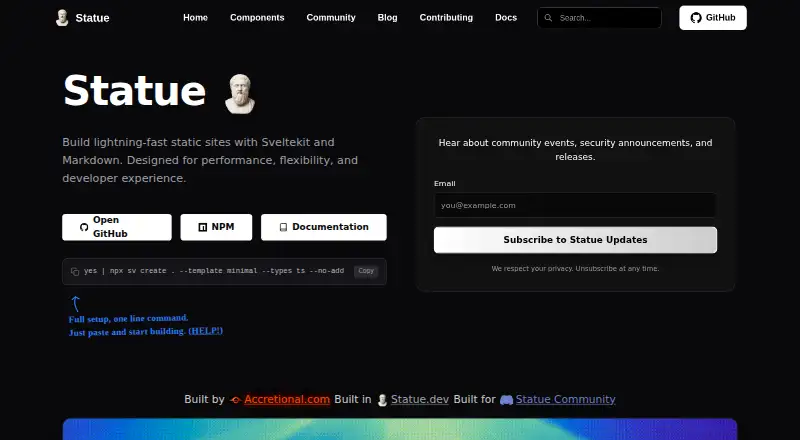
Task: Click the npx sv create command text
Action: click(x=214, y=271)
